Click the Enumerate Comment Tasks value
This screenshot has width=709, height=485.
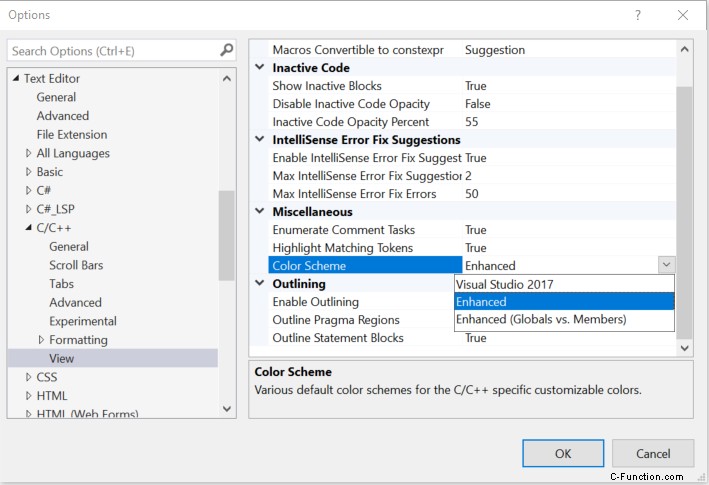pos(476,230)
